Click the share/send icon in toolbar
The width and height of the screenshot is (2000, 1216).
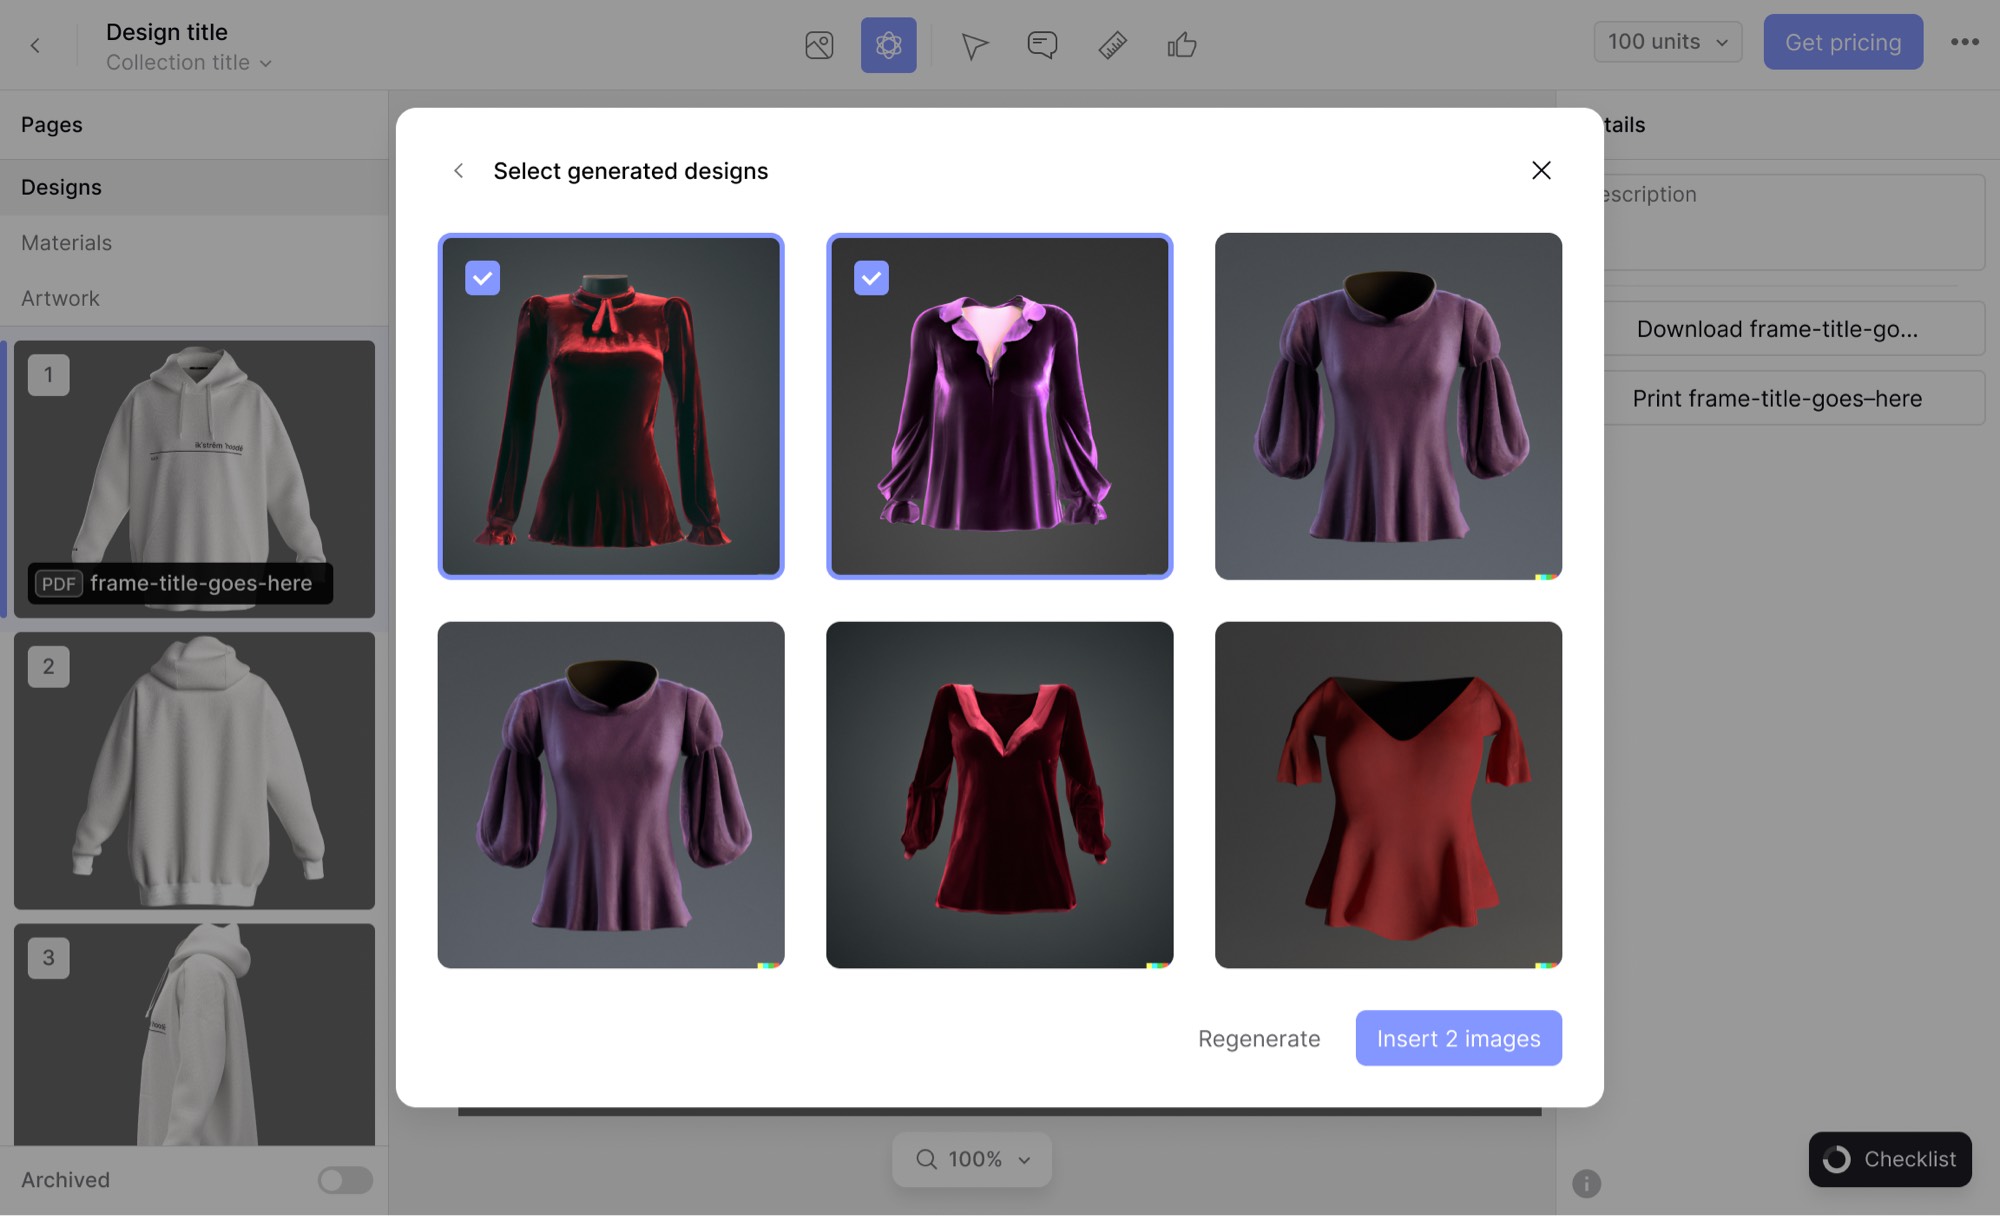pyautogui.click(x=973, y=44)
